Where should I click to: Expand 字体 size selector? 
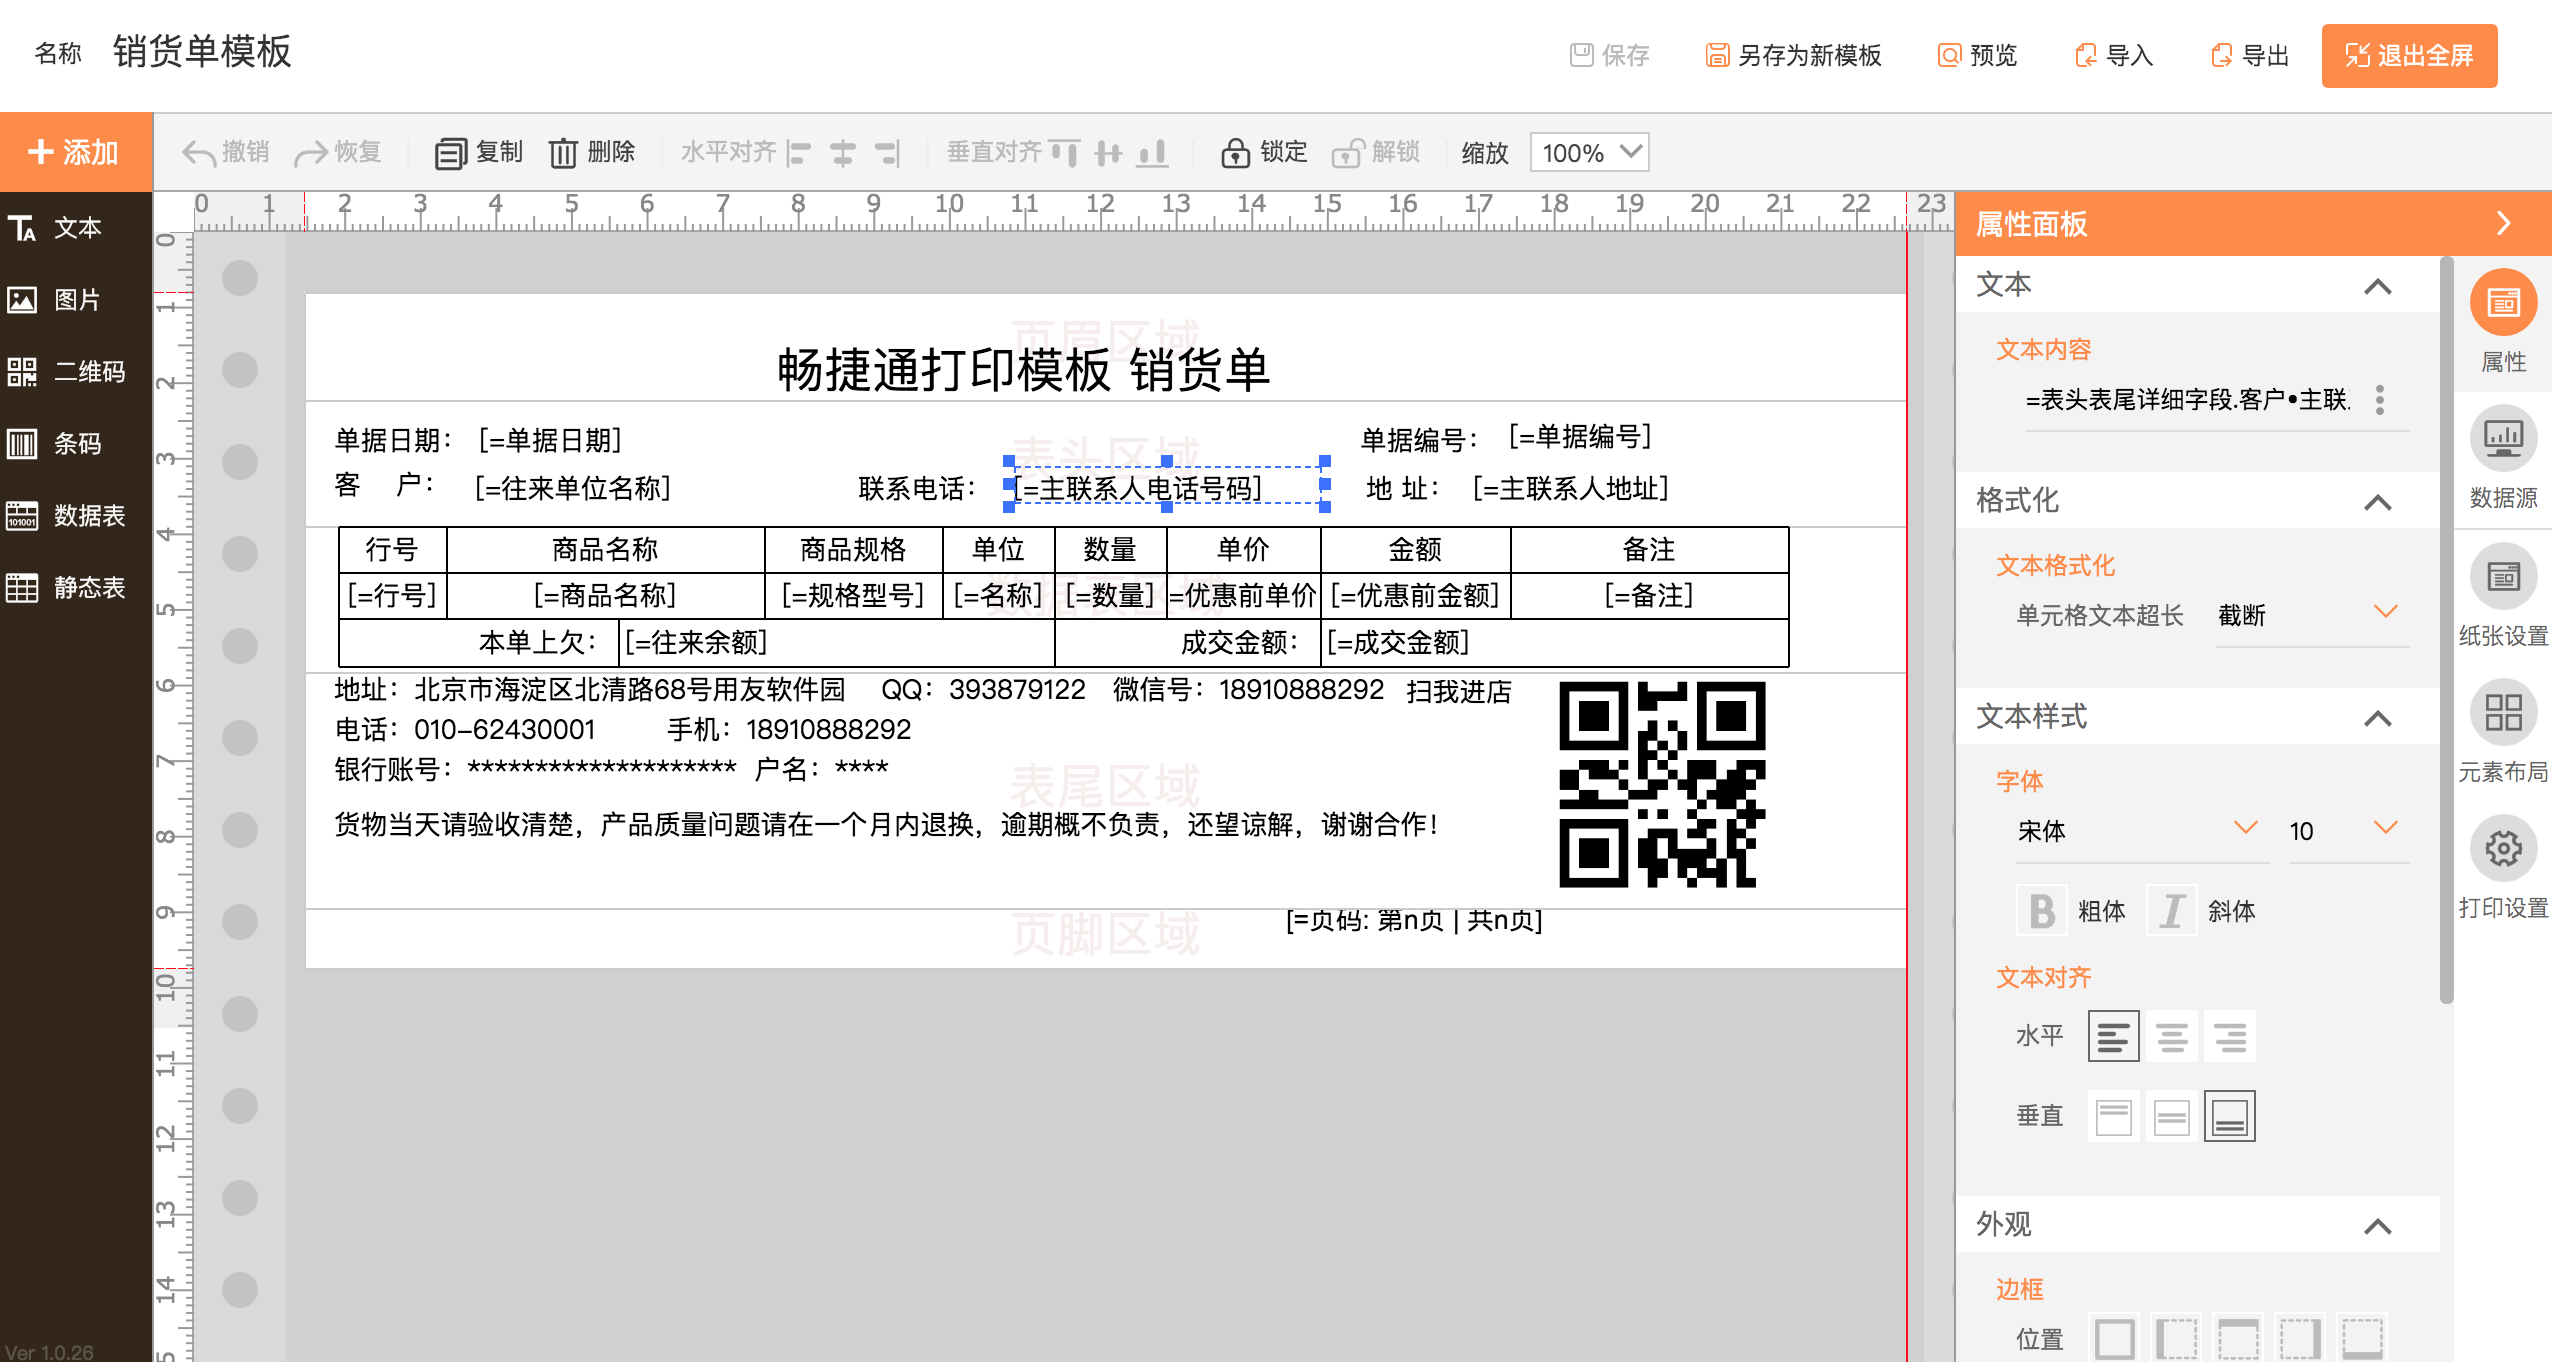(2387, 830)
